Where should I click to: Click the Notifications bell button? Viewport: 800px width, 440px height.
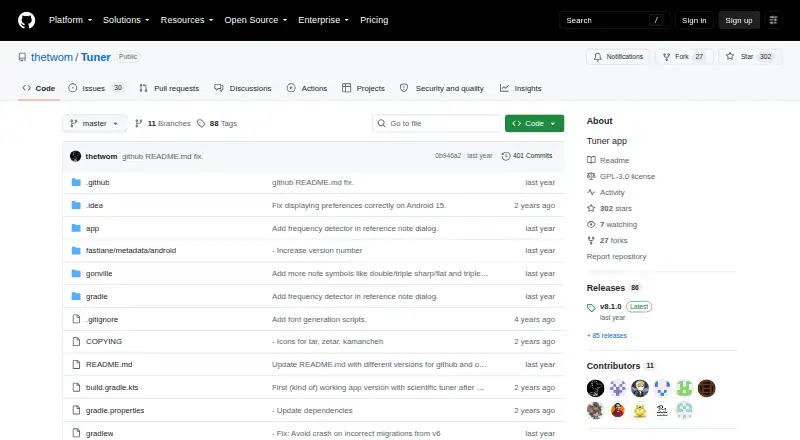click(618, 57)
